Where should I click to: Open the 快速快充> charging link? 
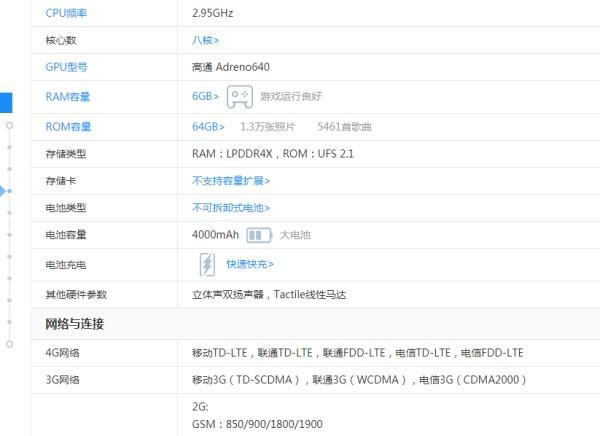pyautogui.click(x=249, y=265)
